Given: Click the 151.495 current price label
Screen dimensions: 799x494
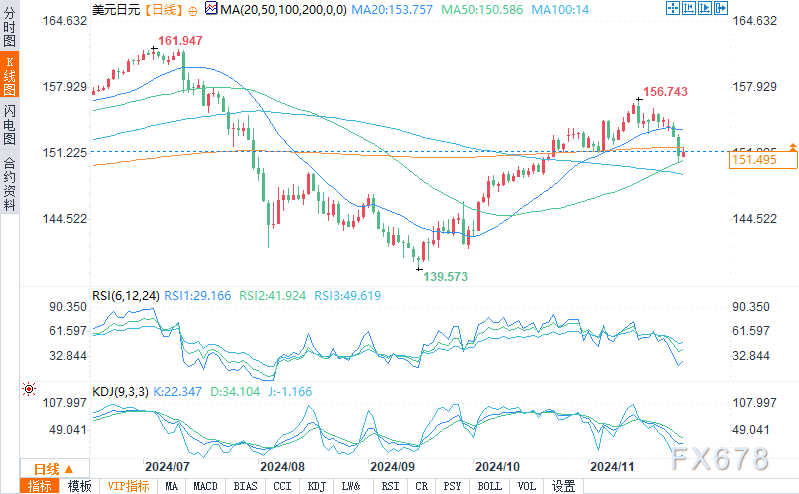Looking at the screenshot, I should tap(755, 160).
